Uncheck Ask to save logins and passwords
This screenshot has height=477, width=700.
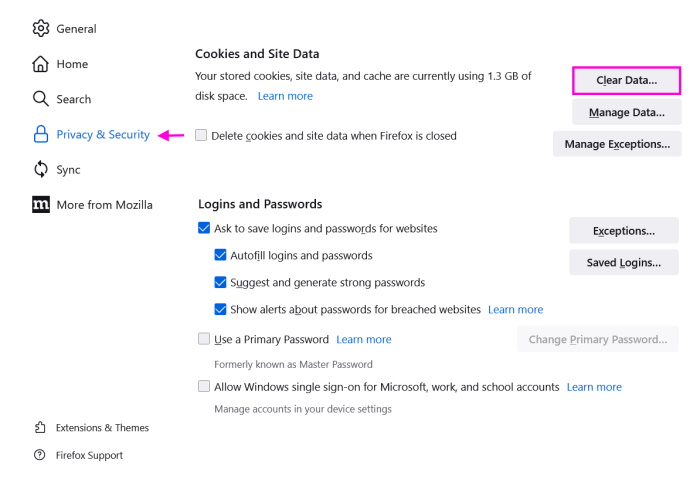(x=204, y=229)
